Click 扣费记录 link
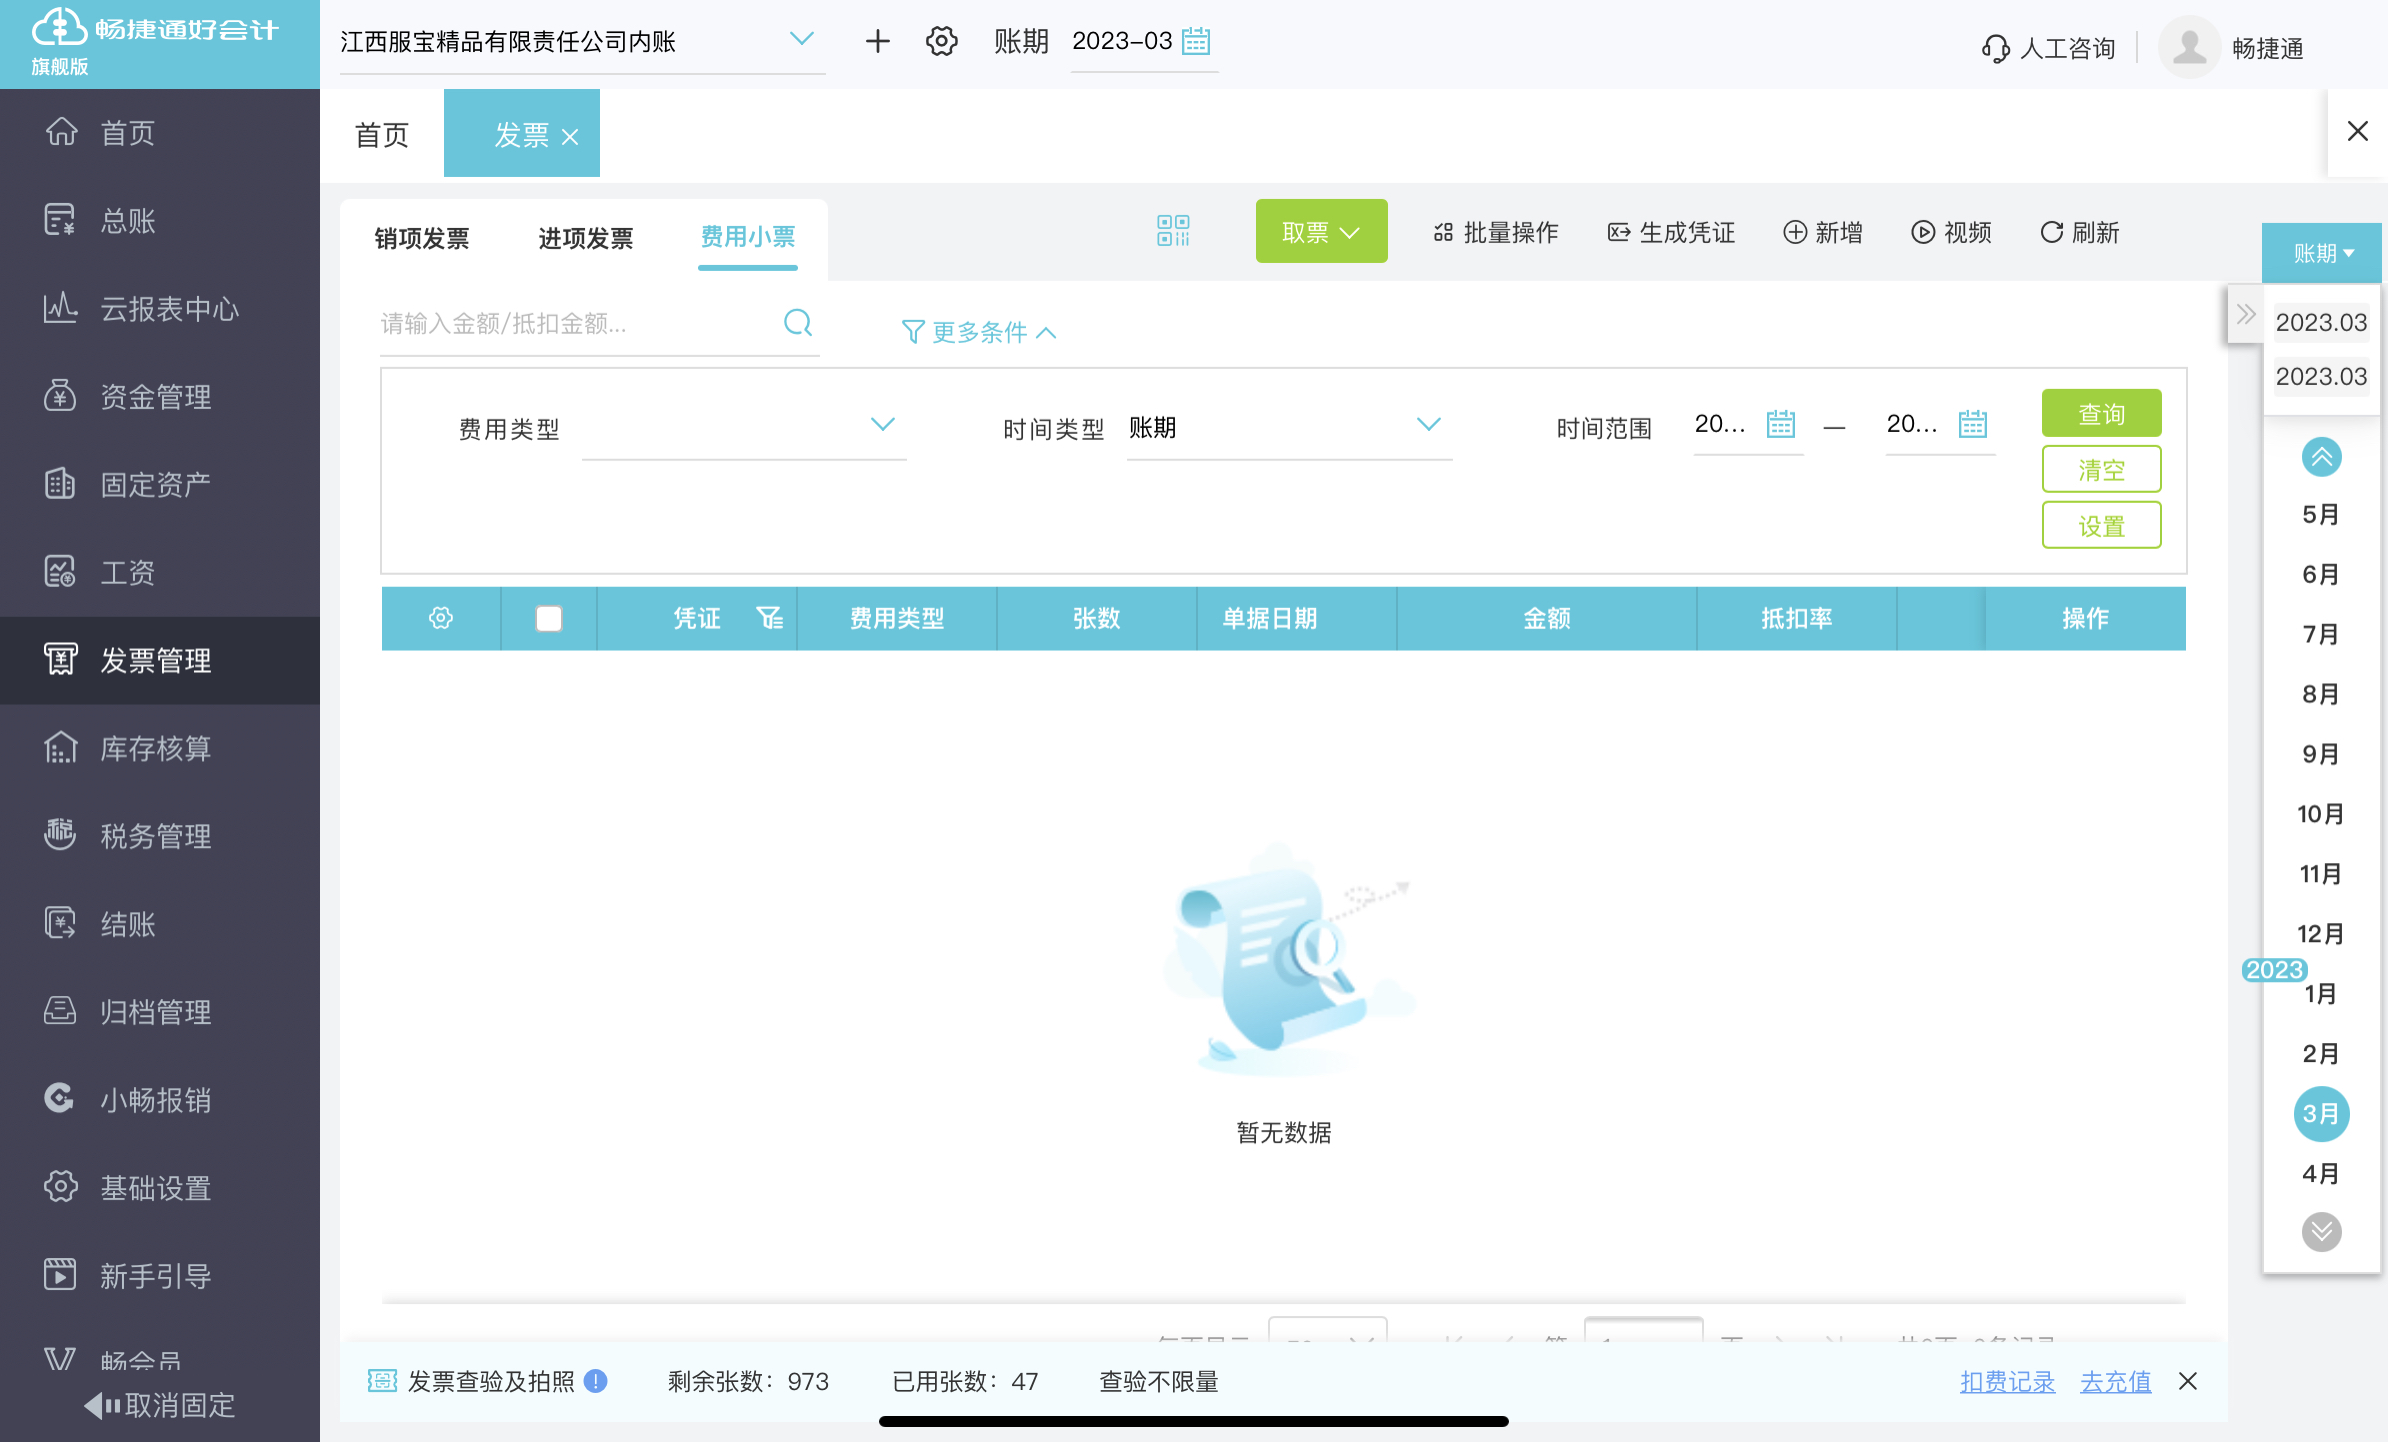 (2008, 1382)
